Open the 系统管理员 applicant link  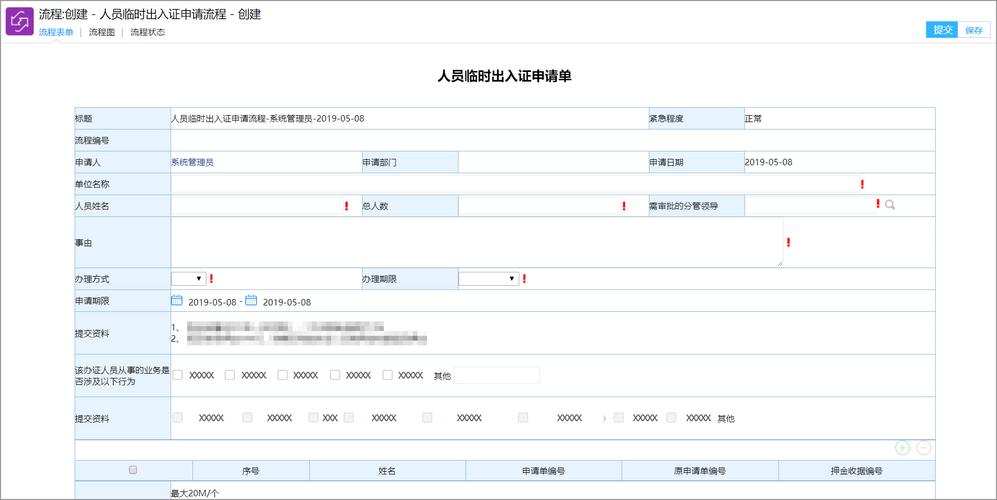192,162
